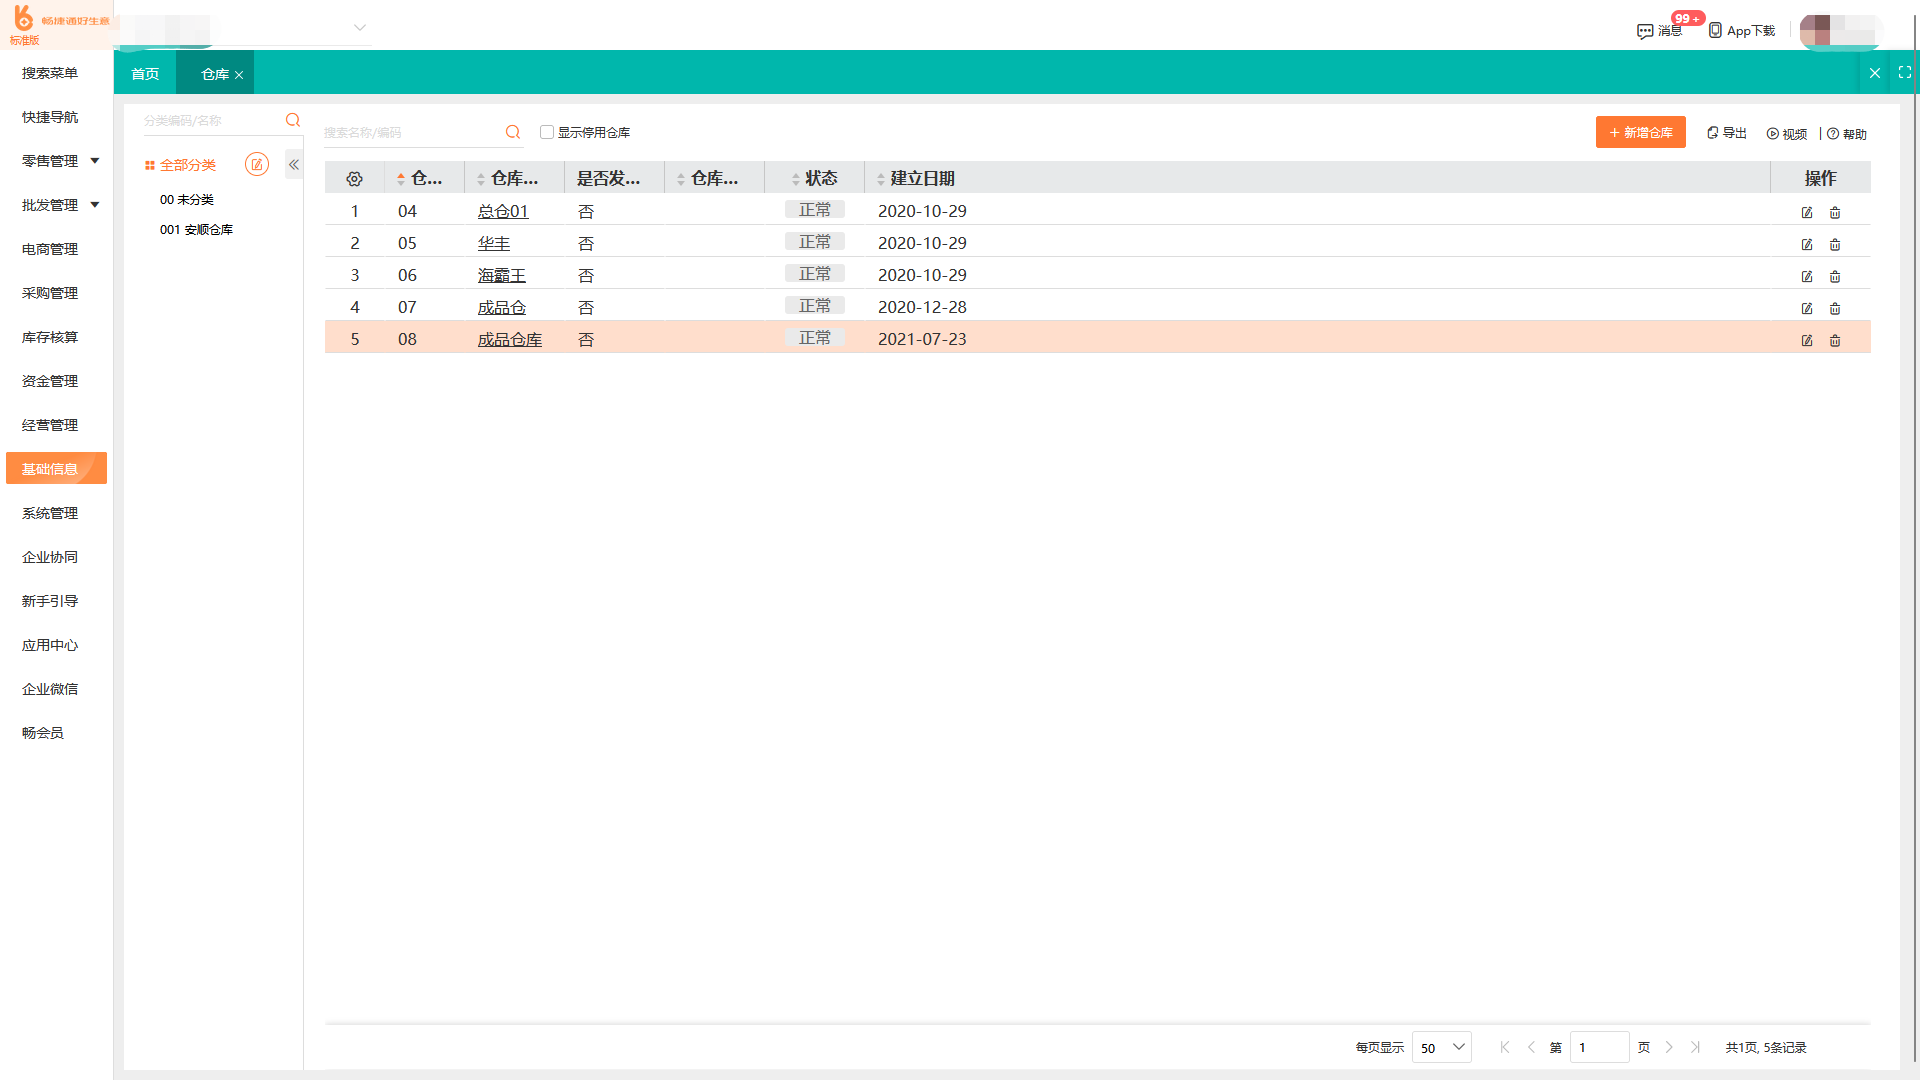Click the edit icon for 总仓01
This screenshot has width=1920, height=1080.
click(x=1807, y=211)
